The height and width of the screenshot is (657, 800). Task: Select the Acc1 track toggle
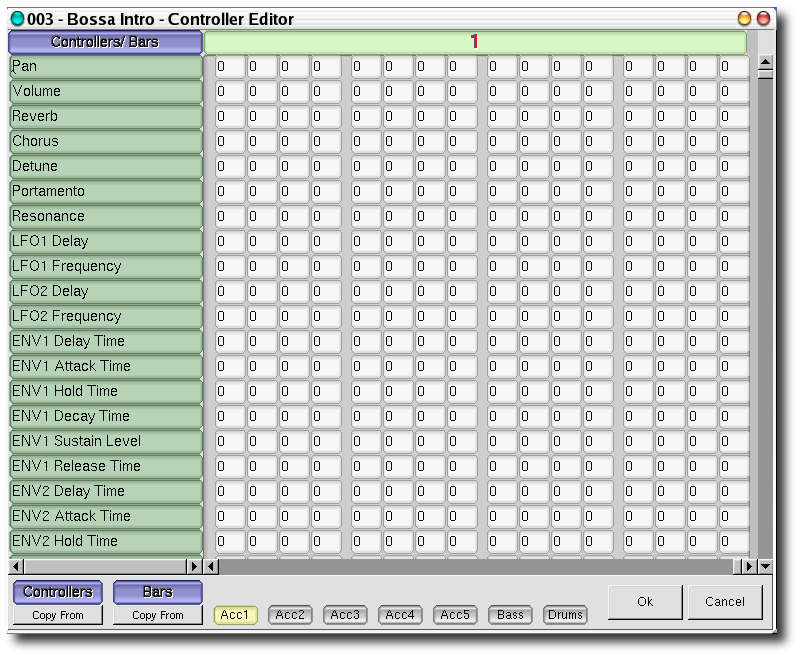pyautogui.click(x=236, y=615)
